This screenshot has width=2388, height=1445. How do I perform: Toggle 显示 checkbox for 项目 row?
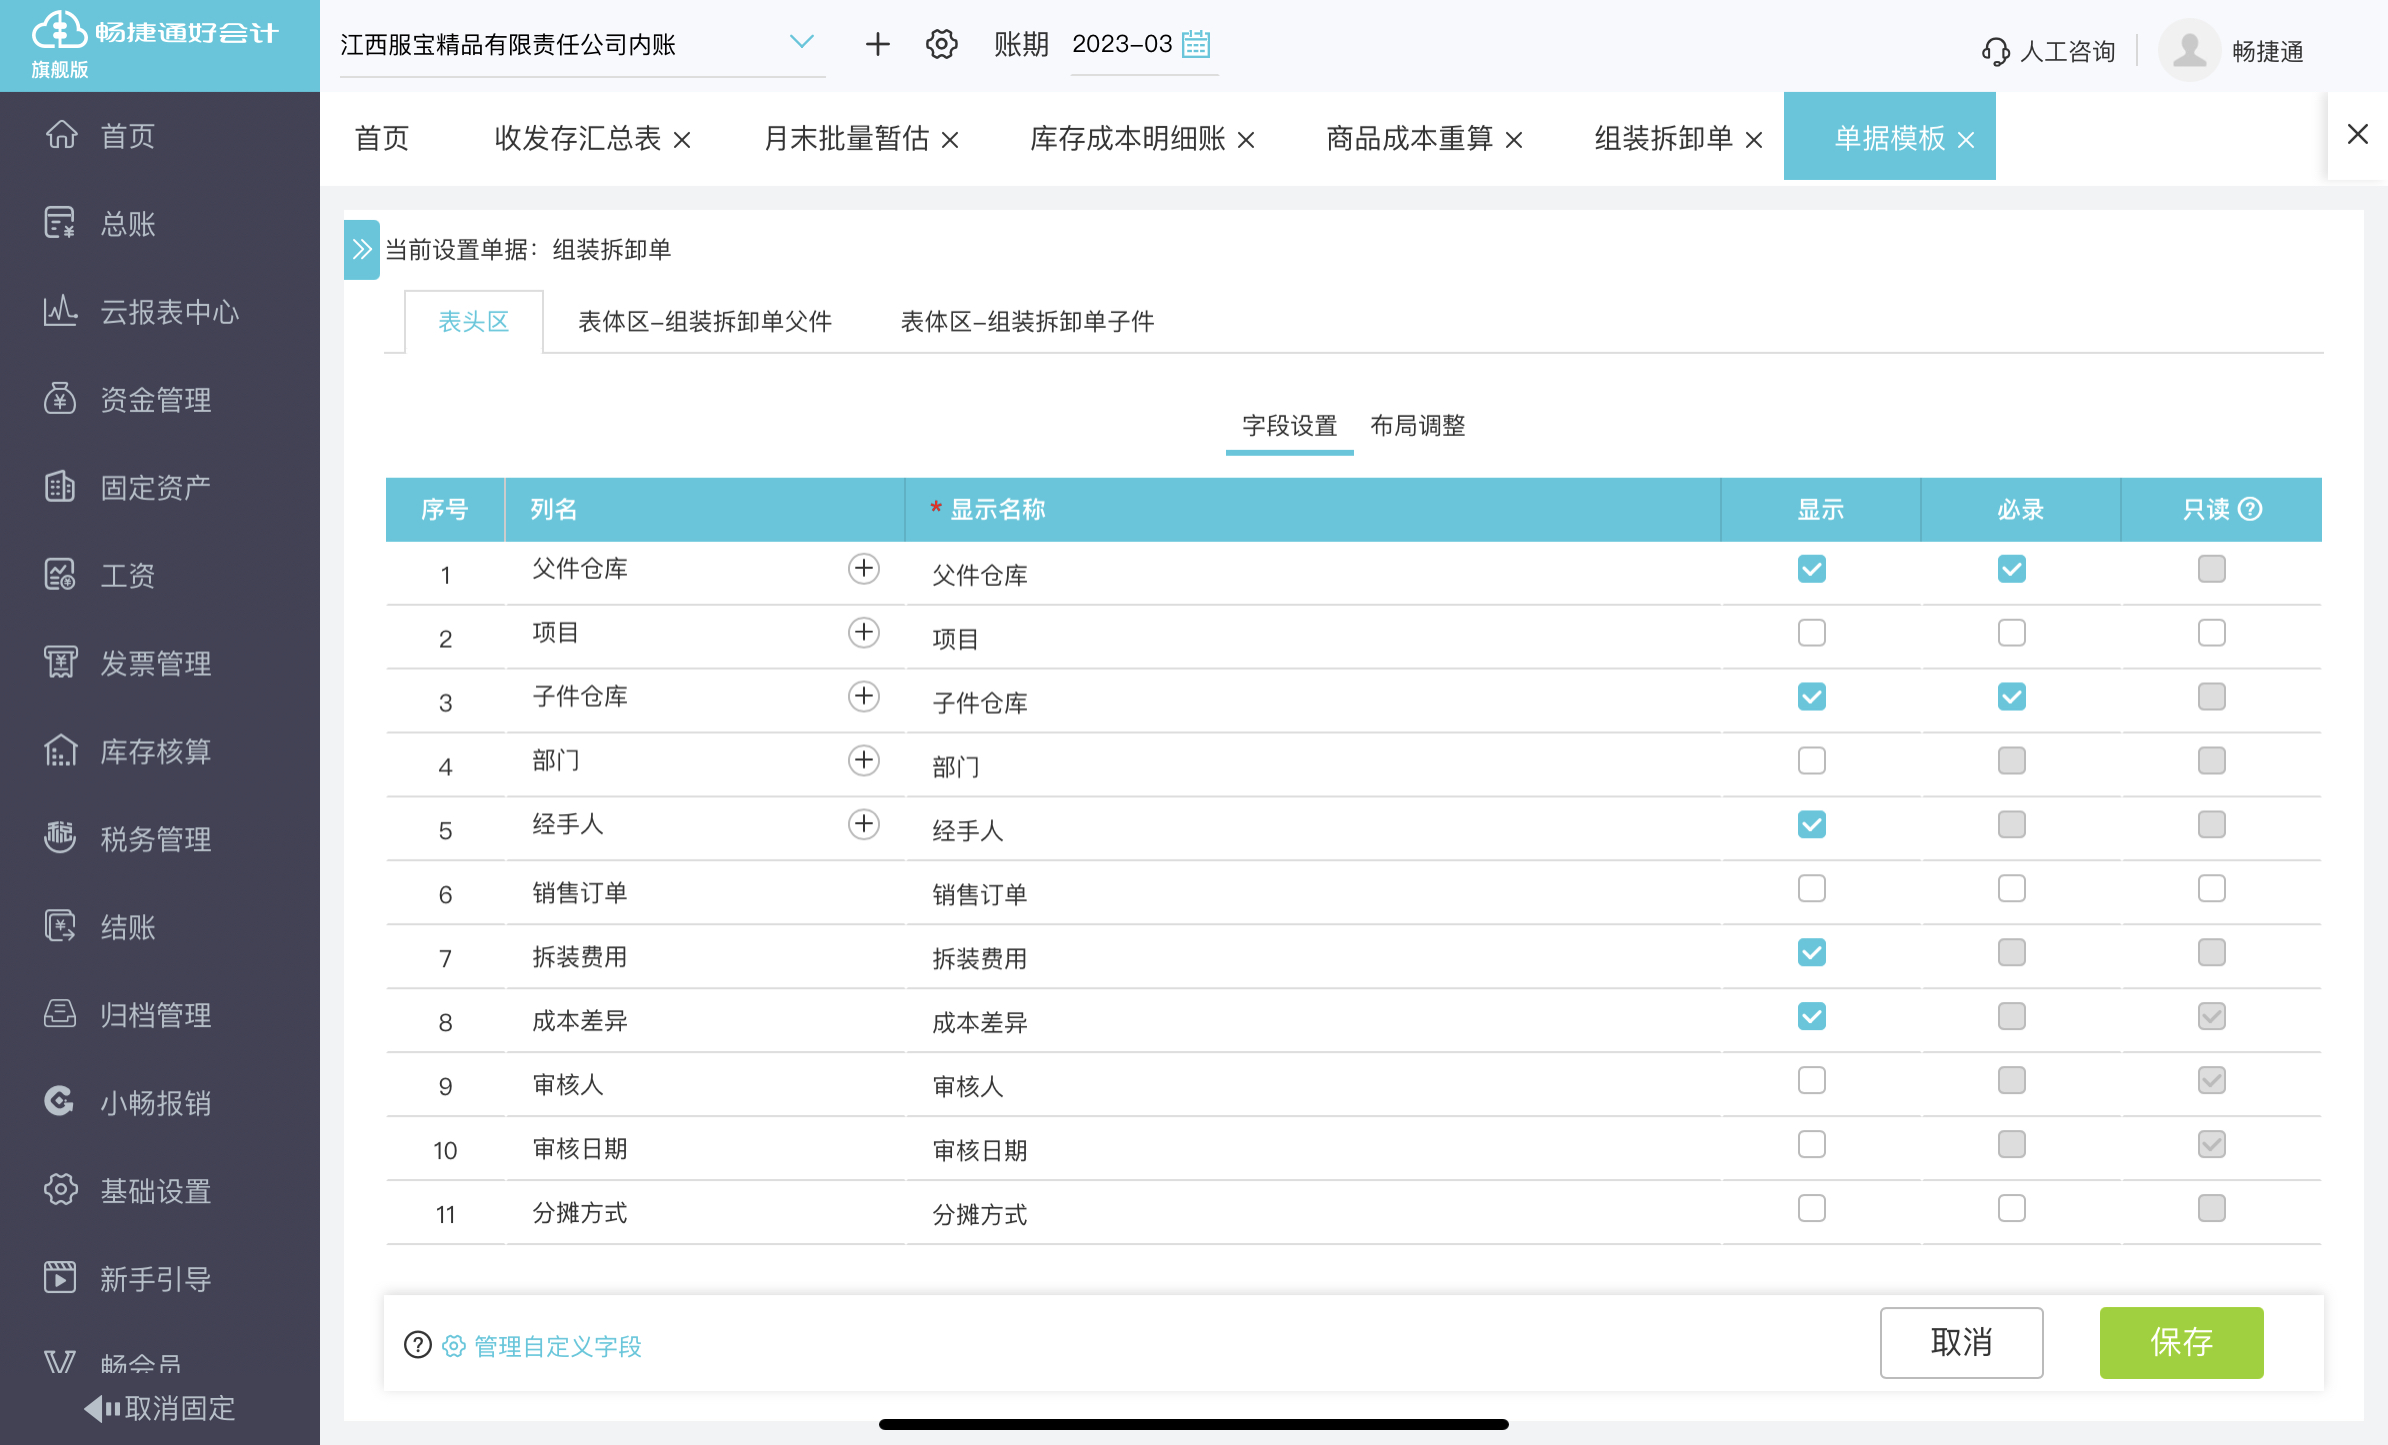[1811, 633]
